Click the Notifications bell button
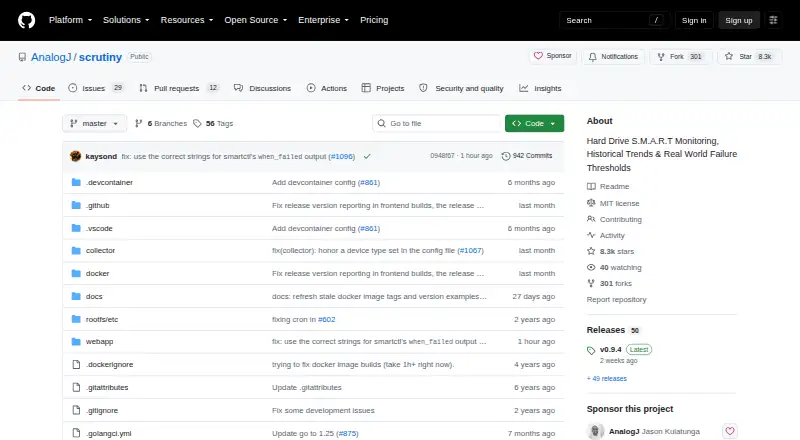This screenshot has width=800, height=440. [613, 57]
